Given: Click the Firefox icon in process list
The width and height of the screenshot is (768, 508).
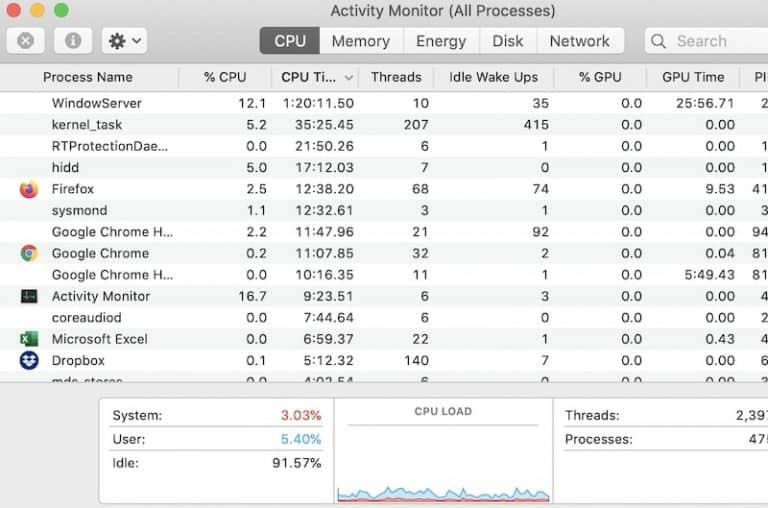Looking at the screenshot, I should (x=29, y=189).
